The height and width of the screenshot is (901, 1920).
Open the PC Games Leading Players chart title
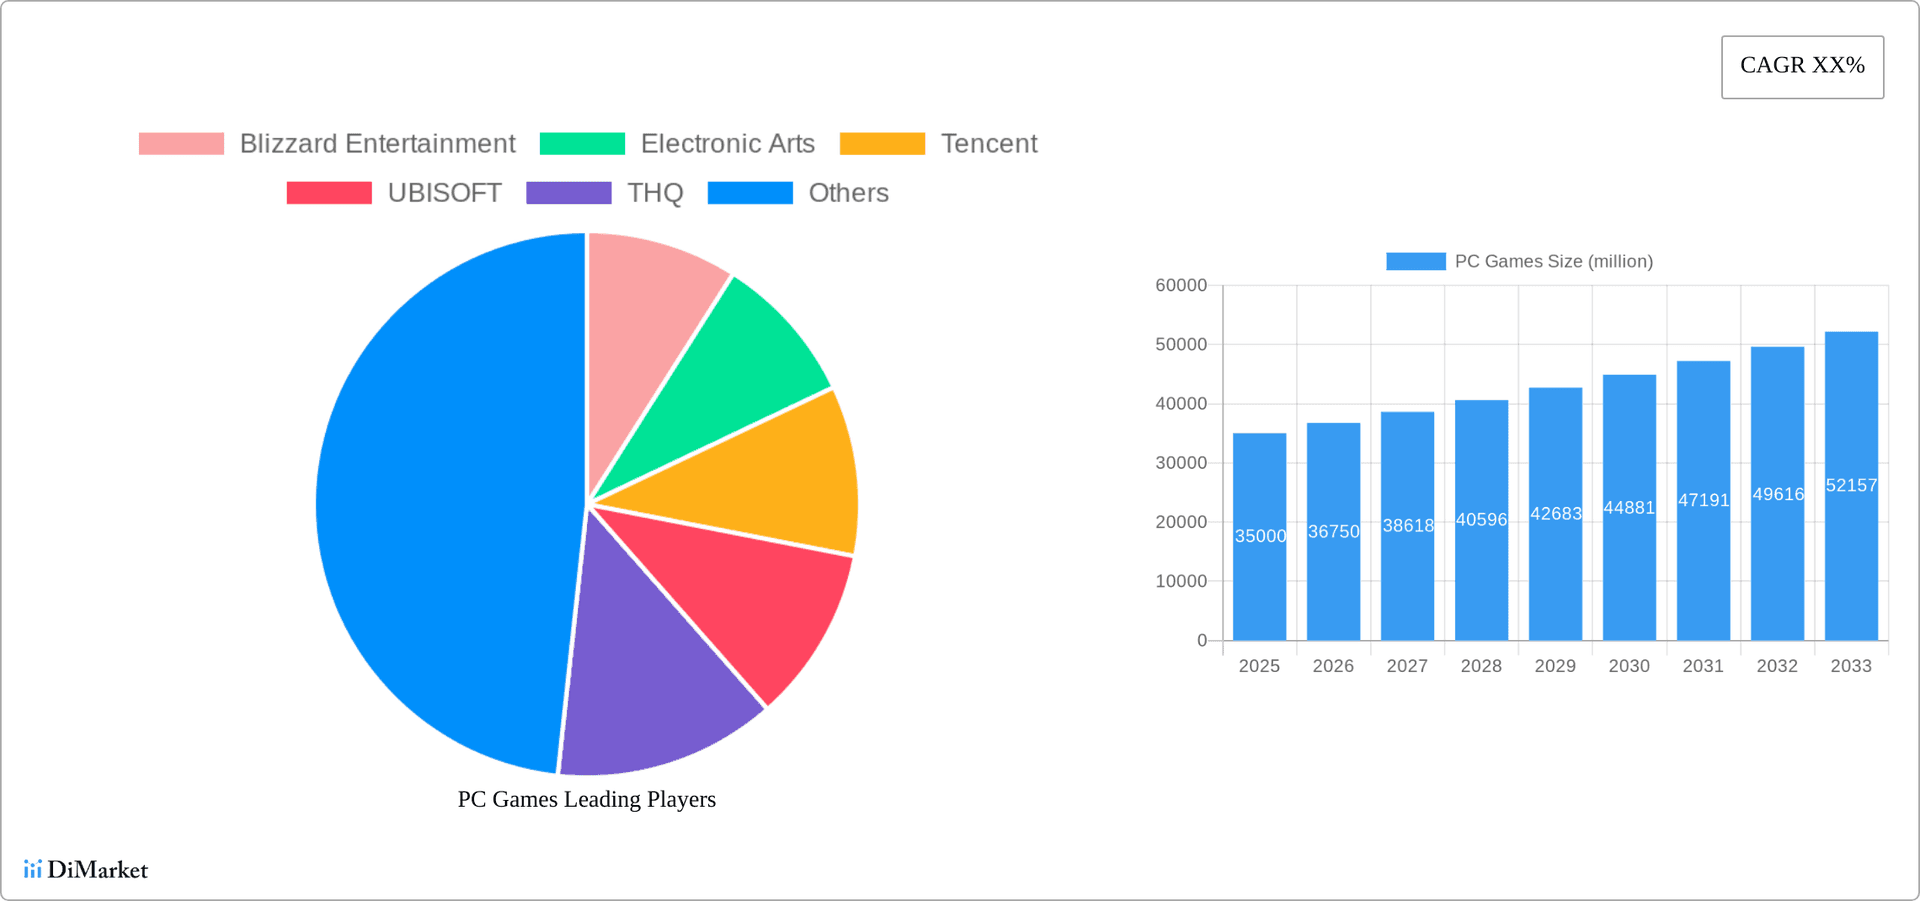[x=586, y=799]
